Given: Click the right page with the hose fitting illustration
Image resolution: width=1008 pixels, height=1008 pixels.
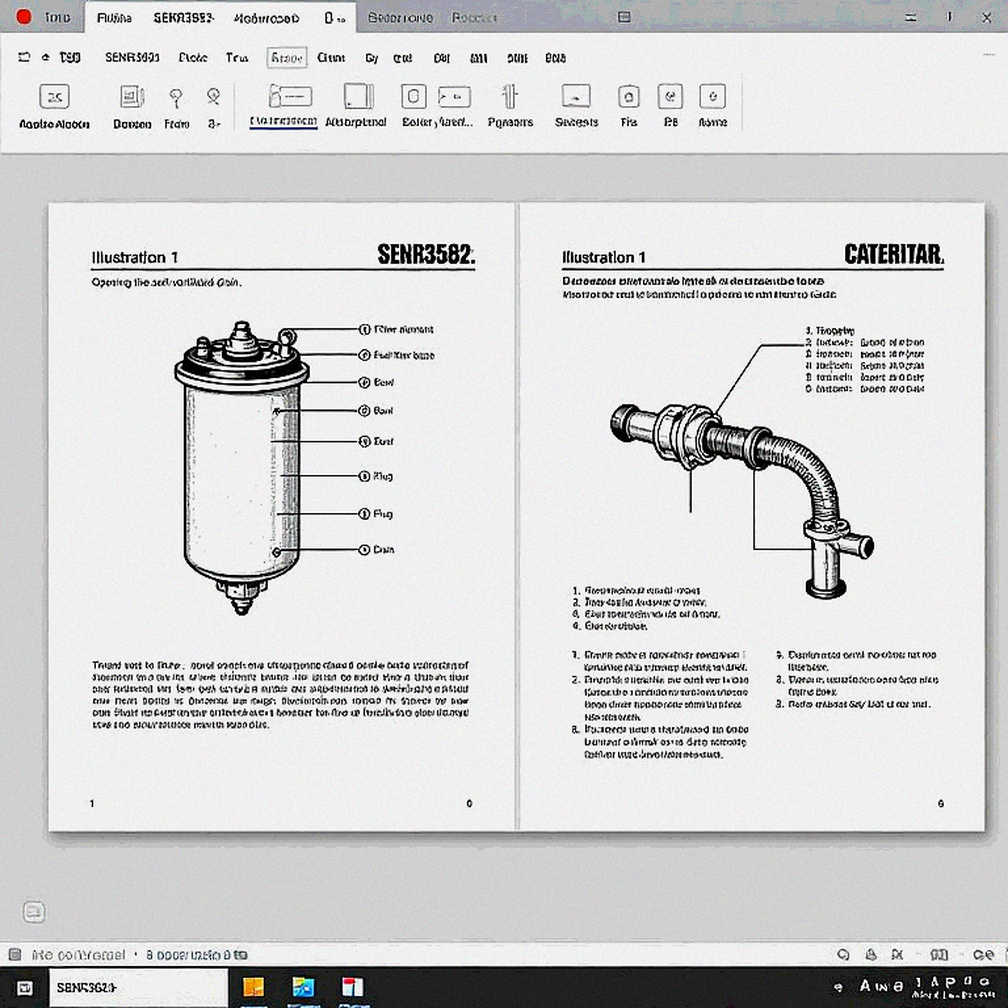Looking at the screenshot, I should (752, 517).
